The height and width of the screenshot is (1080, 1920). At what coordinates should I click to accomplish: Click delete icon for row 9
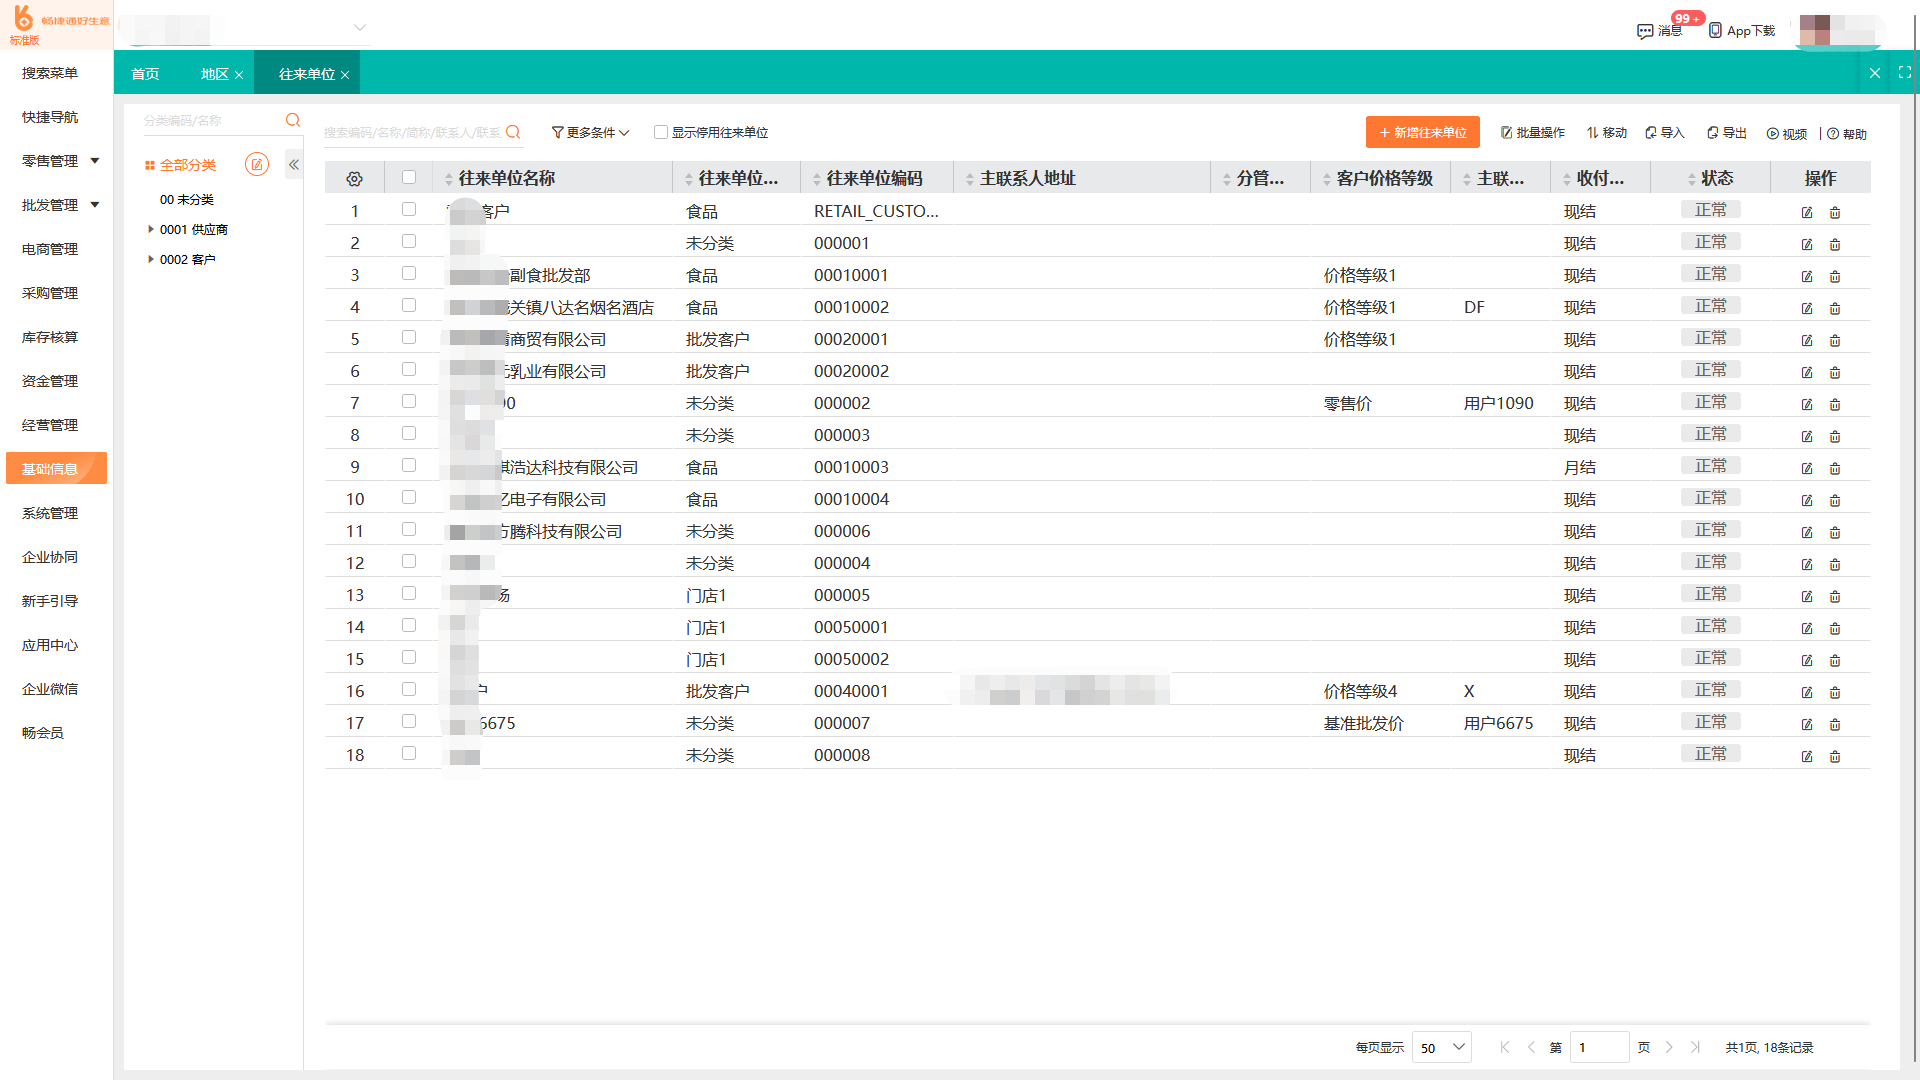point(1836,468)
